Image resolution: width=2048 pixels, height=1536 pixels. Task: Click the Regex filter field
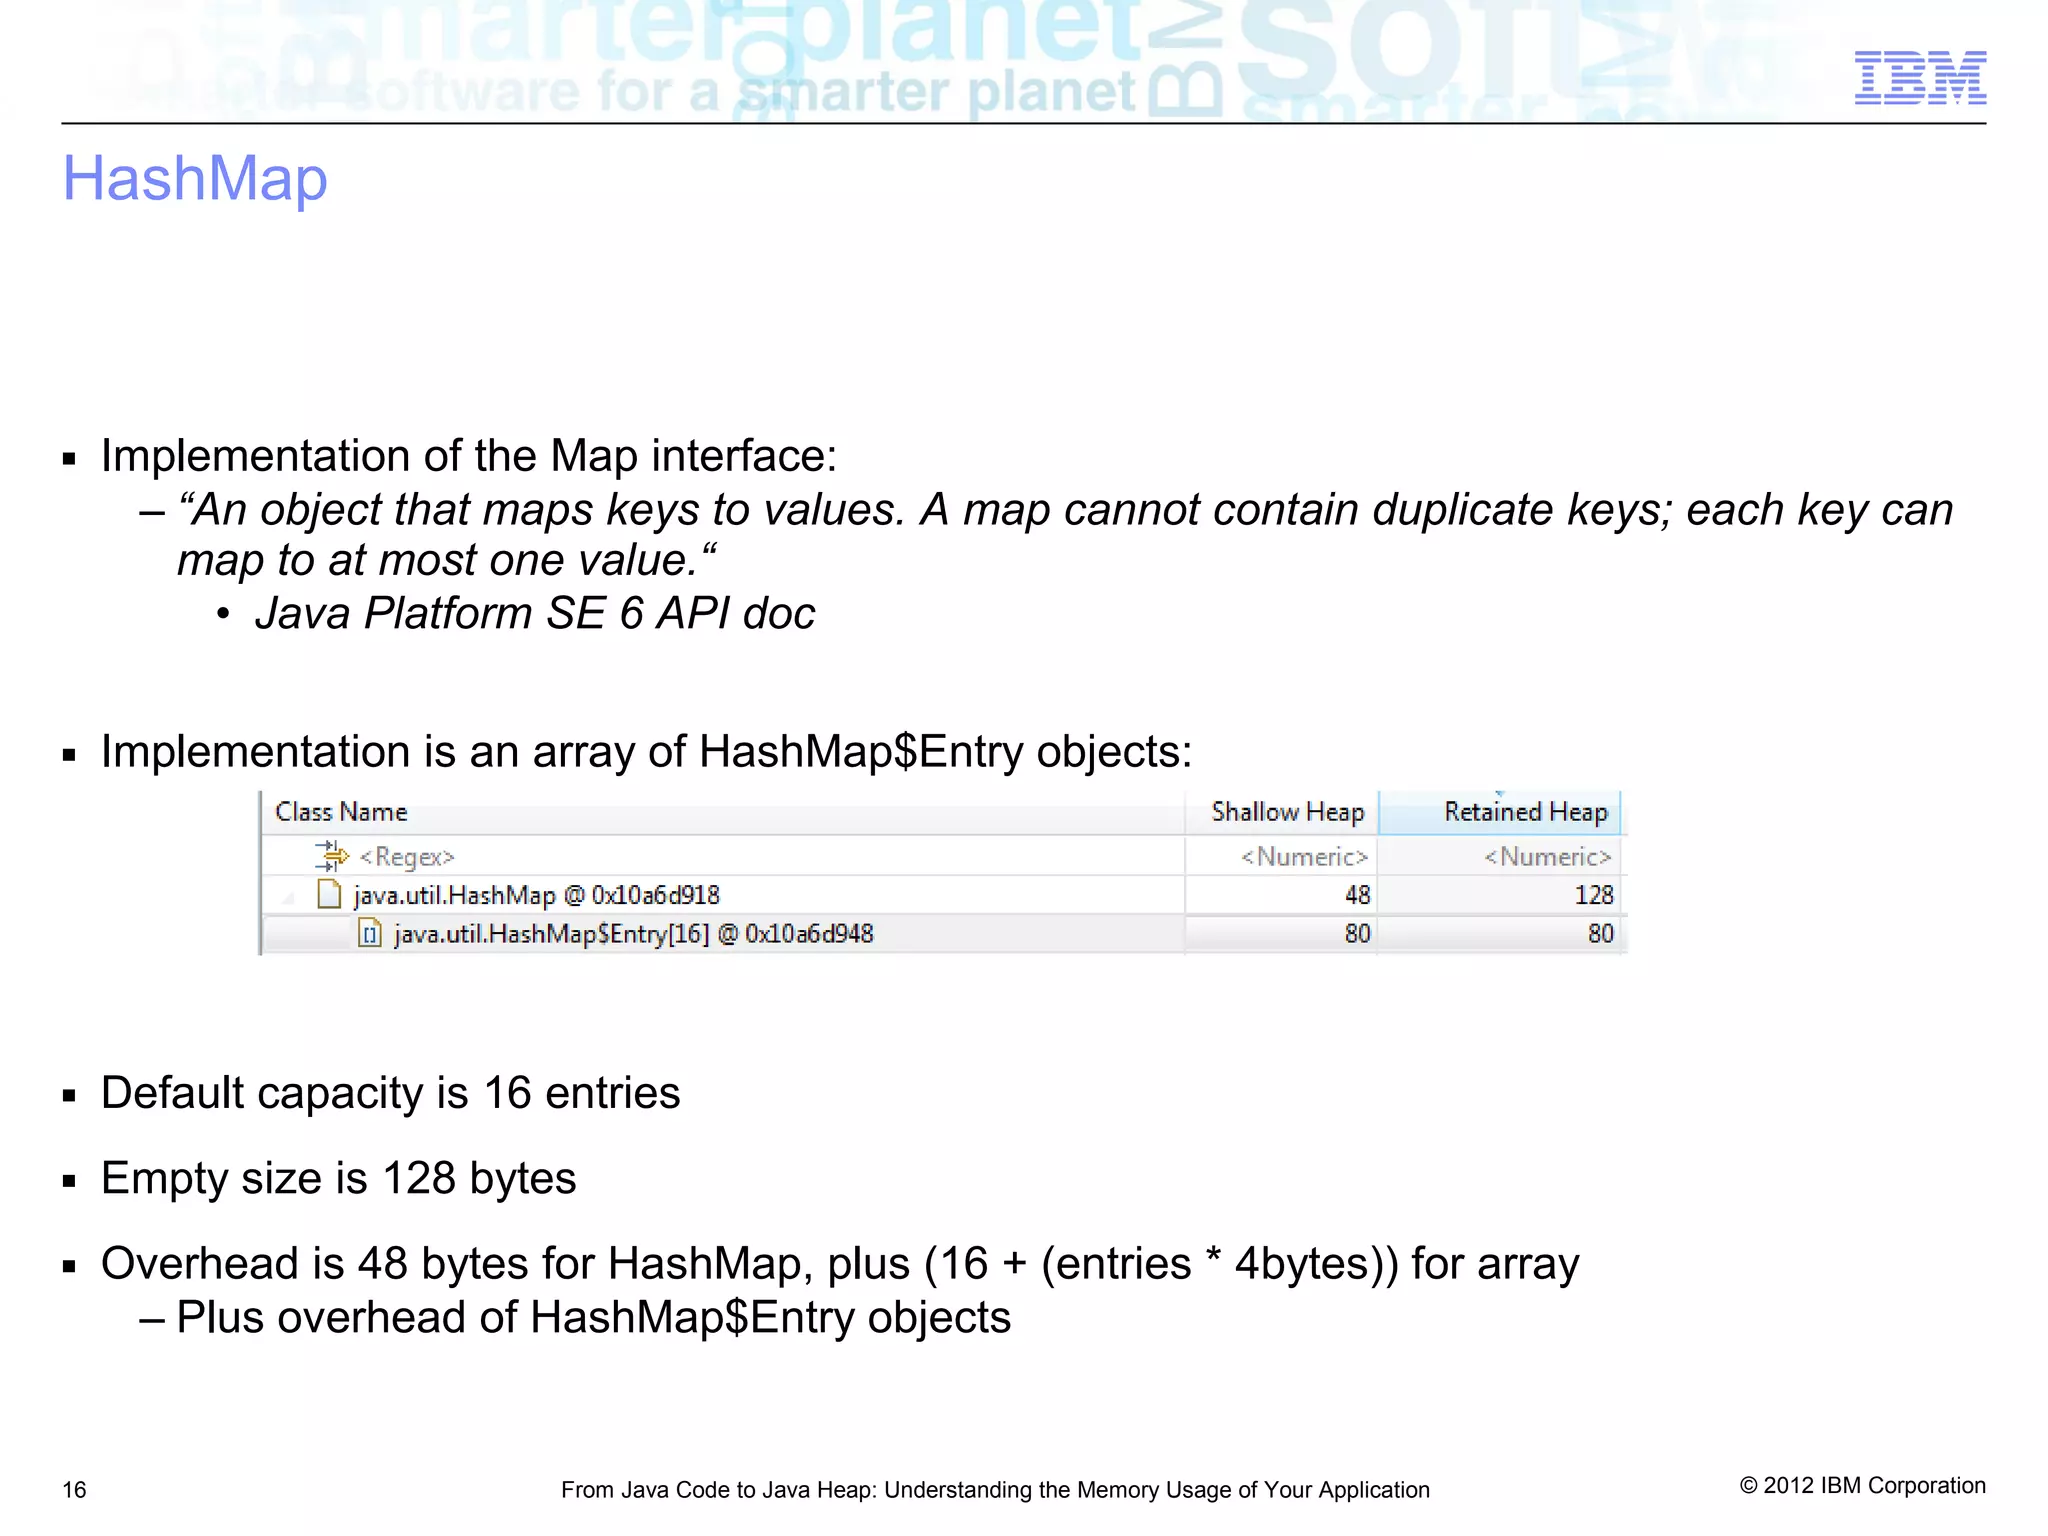pyautogui.click(x=407, y=857)
